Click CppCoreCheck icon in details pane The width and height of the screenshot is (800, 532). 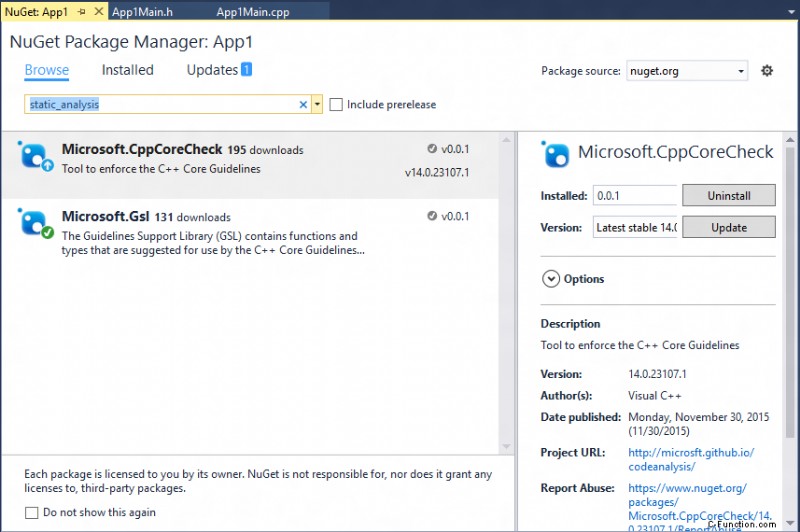click(x=556, y=153)
